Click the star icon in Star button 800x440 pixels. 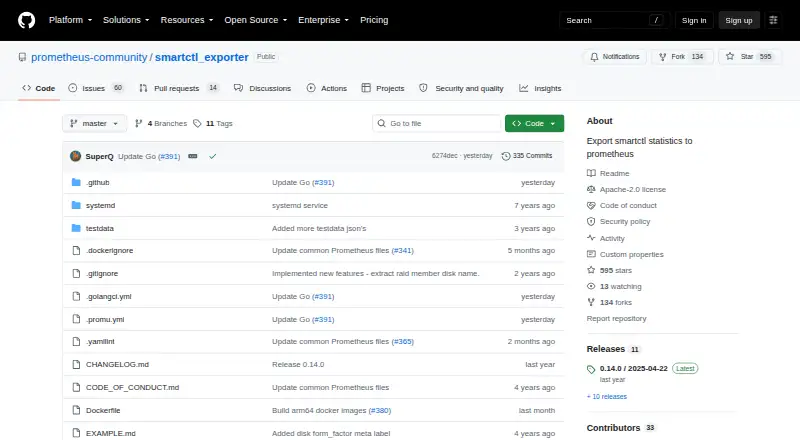[730, 56]
